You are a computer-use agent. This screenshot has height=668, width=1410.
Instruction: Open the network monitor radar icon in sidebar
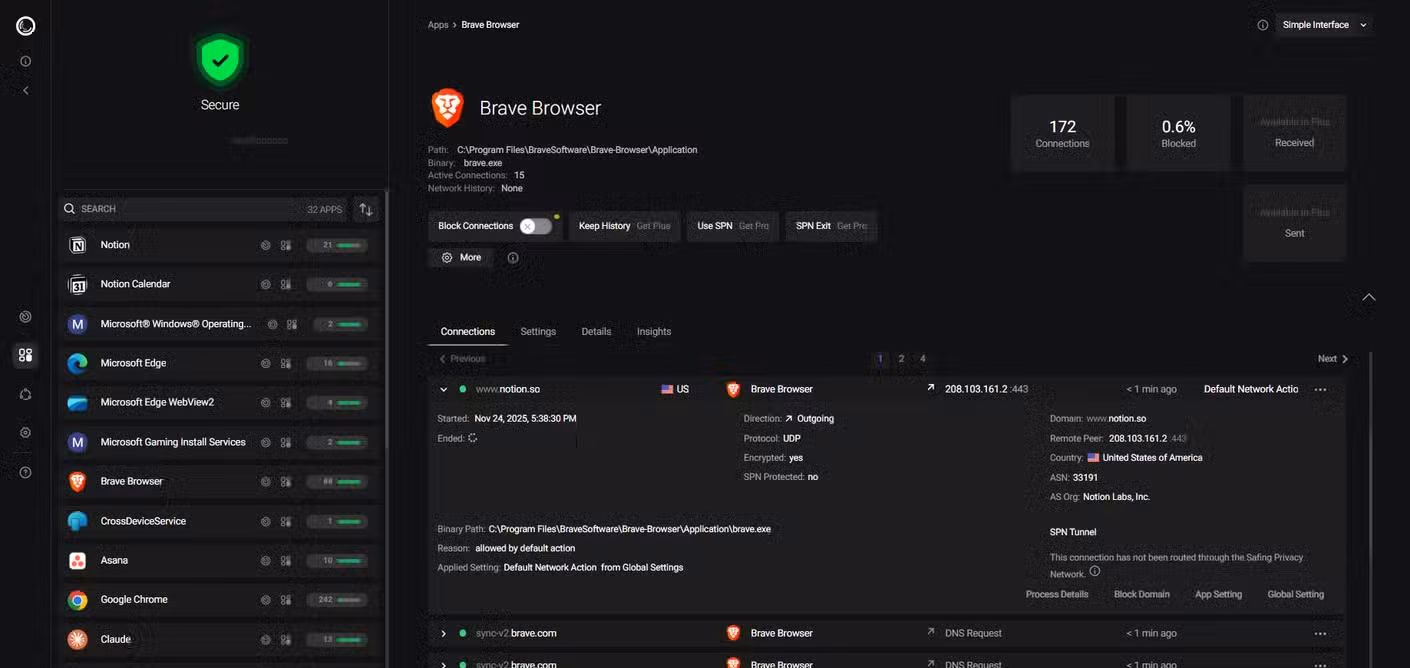point(25,317)
